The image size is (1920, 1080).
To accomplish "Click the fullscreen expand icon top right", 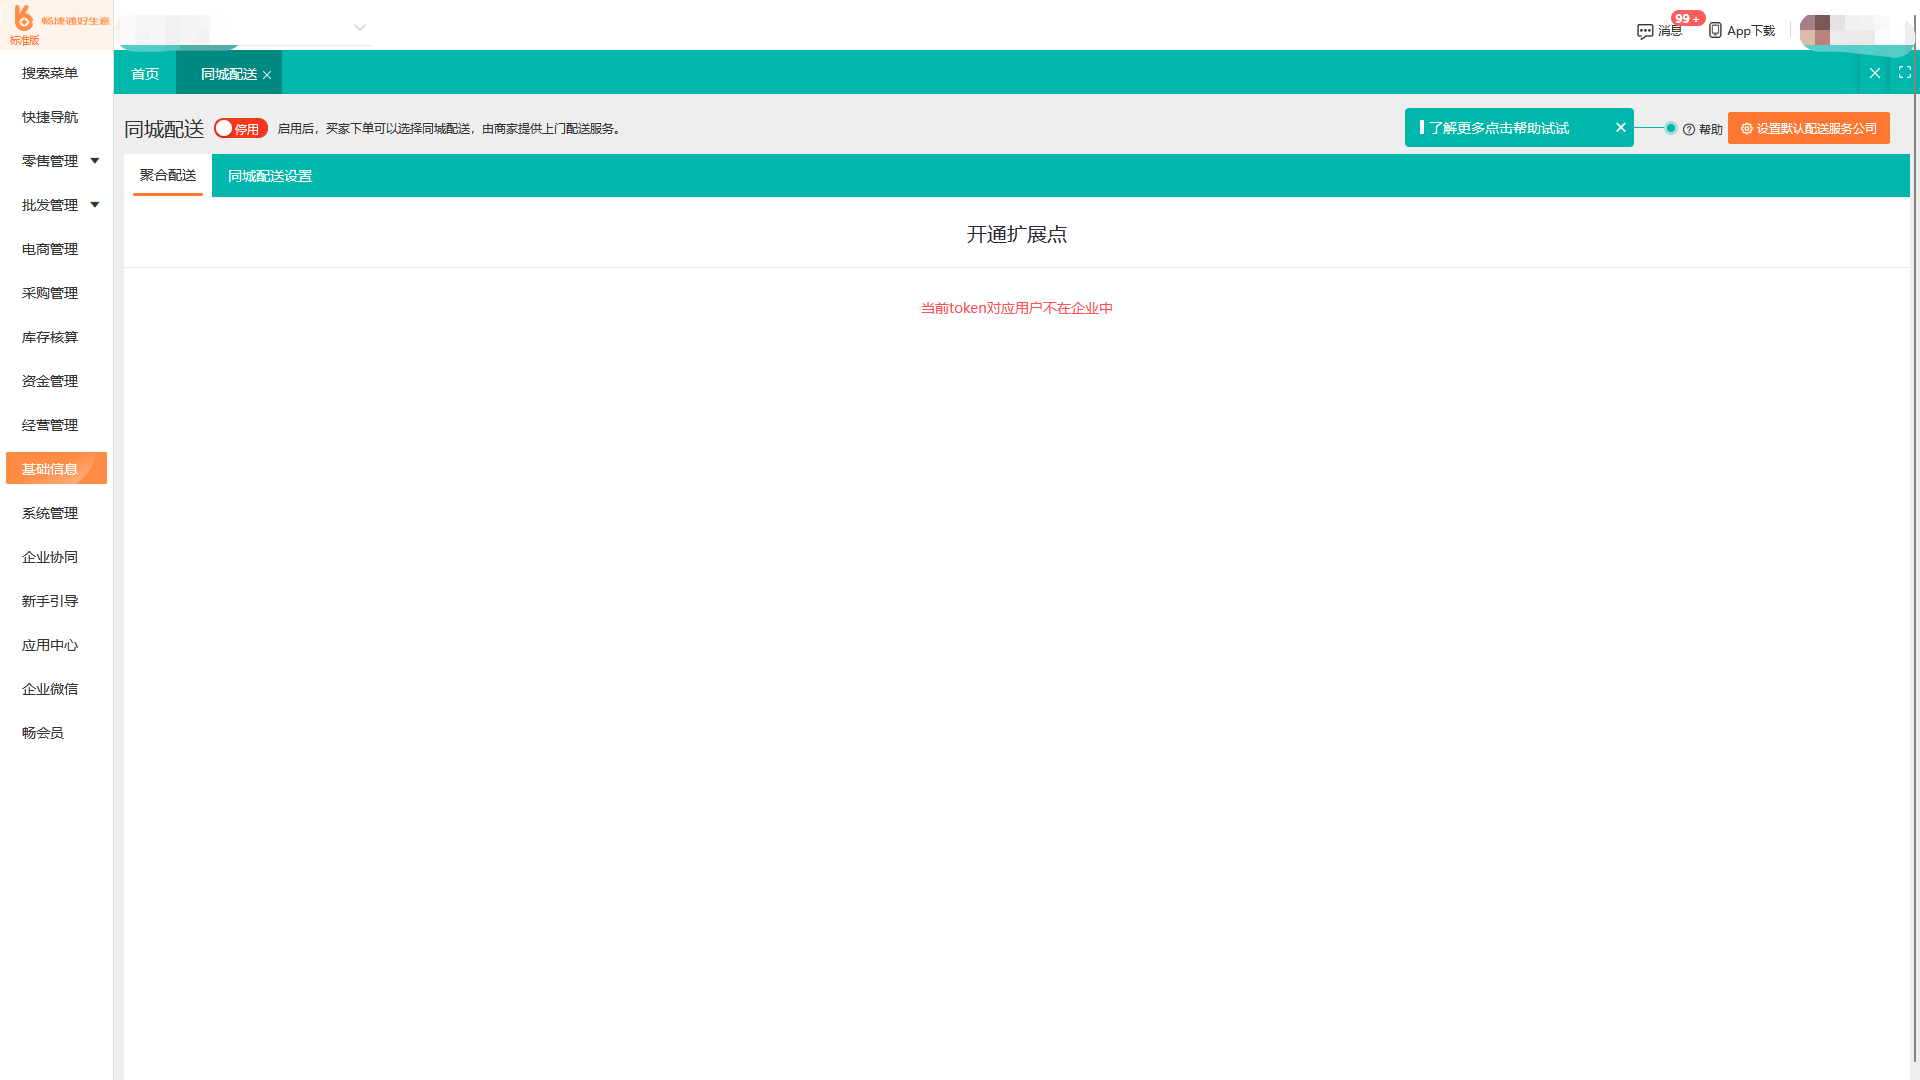I will [1904, 73].
